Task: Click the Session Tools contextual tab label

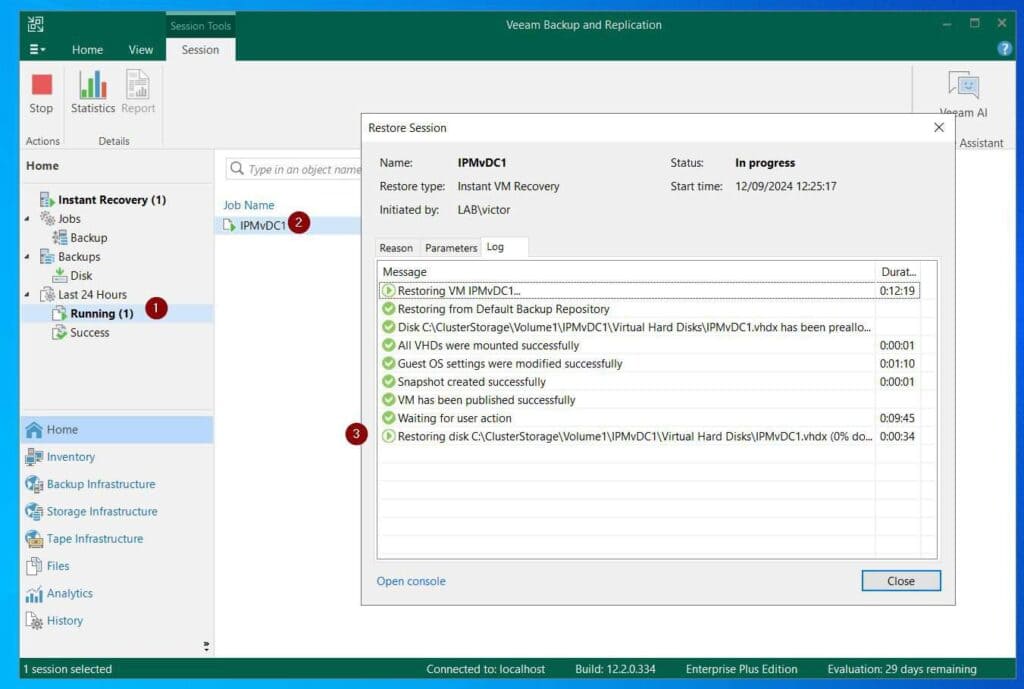Action: pyautogui.click(x=200, y=26)
